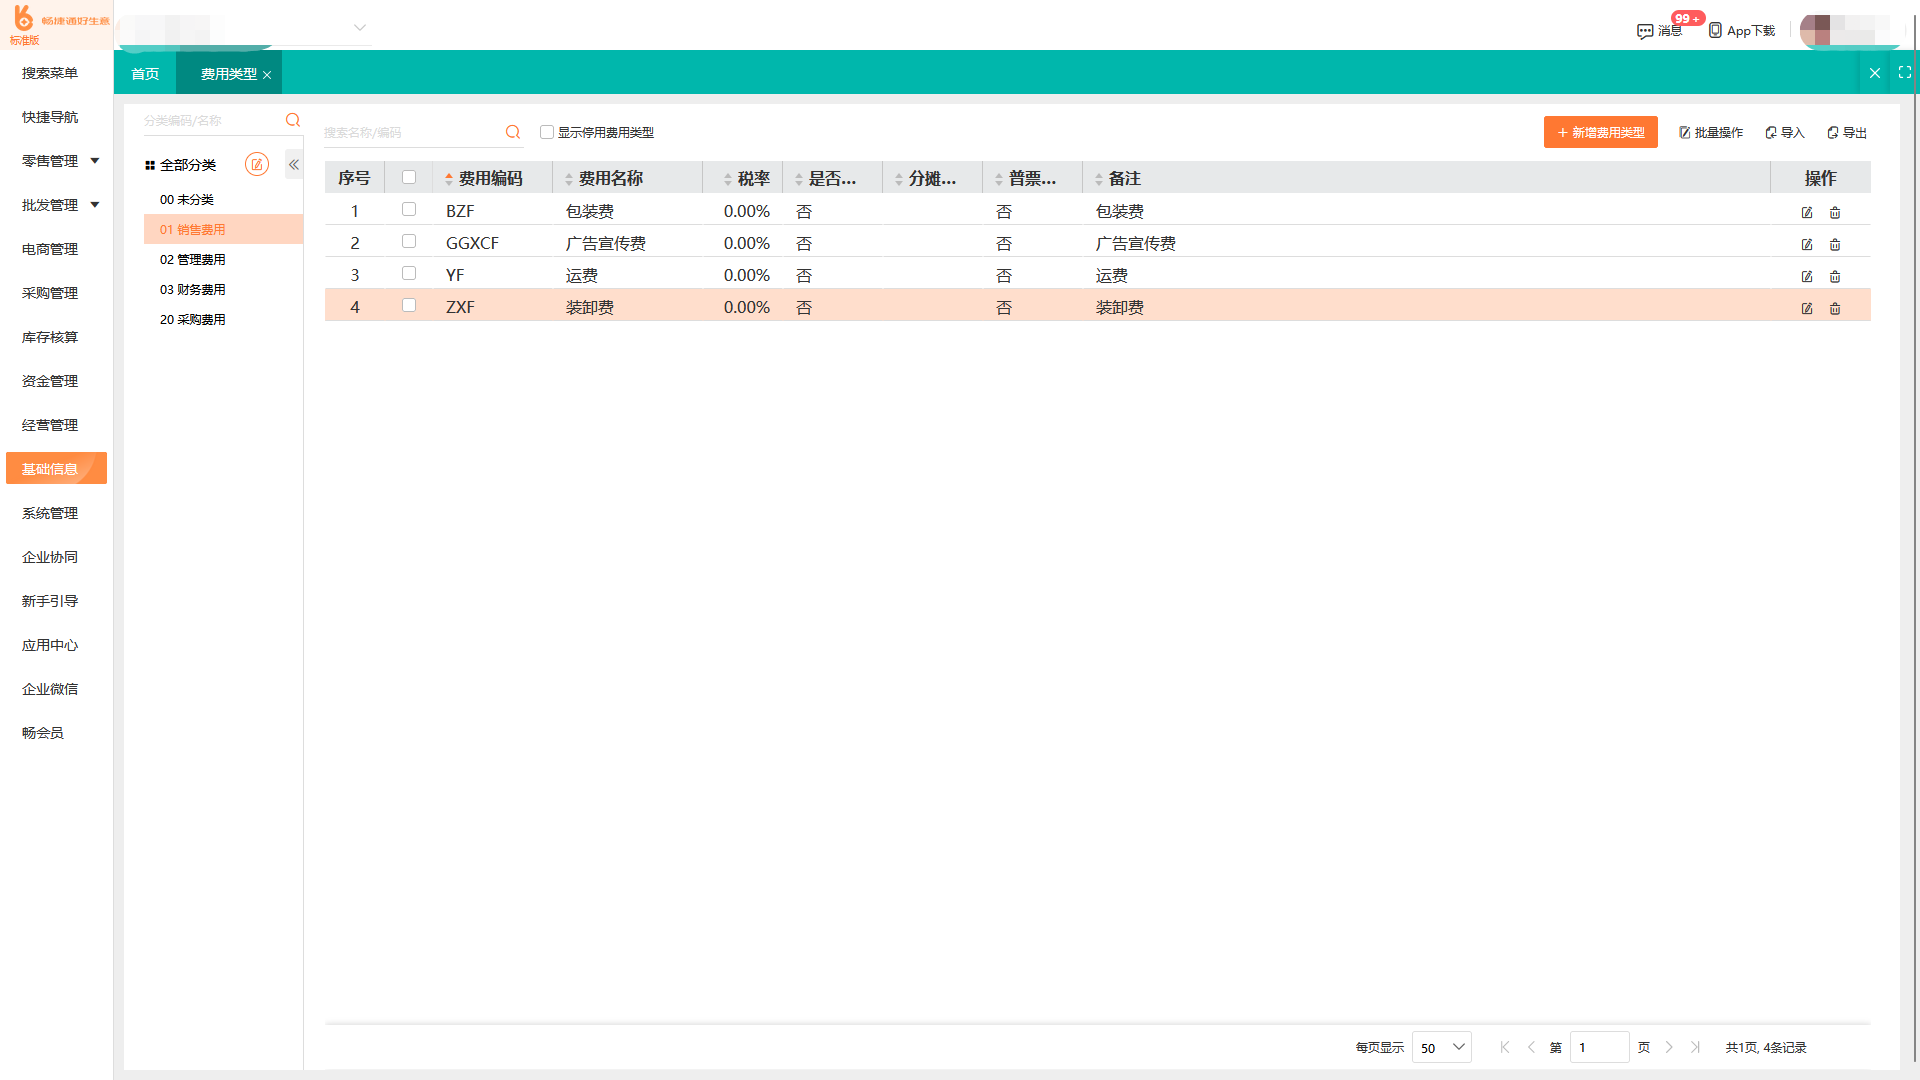Click next page navigation arrow
This screenshot has width=1920, height=1080.
pyautogui.click(x=1669, y=1047)
